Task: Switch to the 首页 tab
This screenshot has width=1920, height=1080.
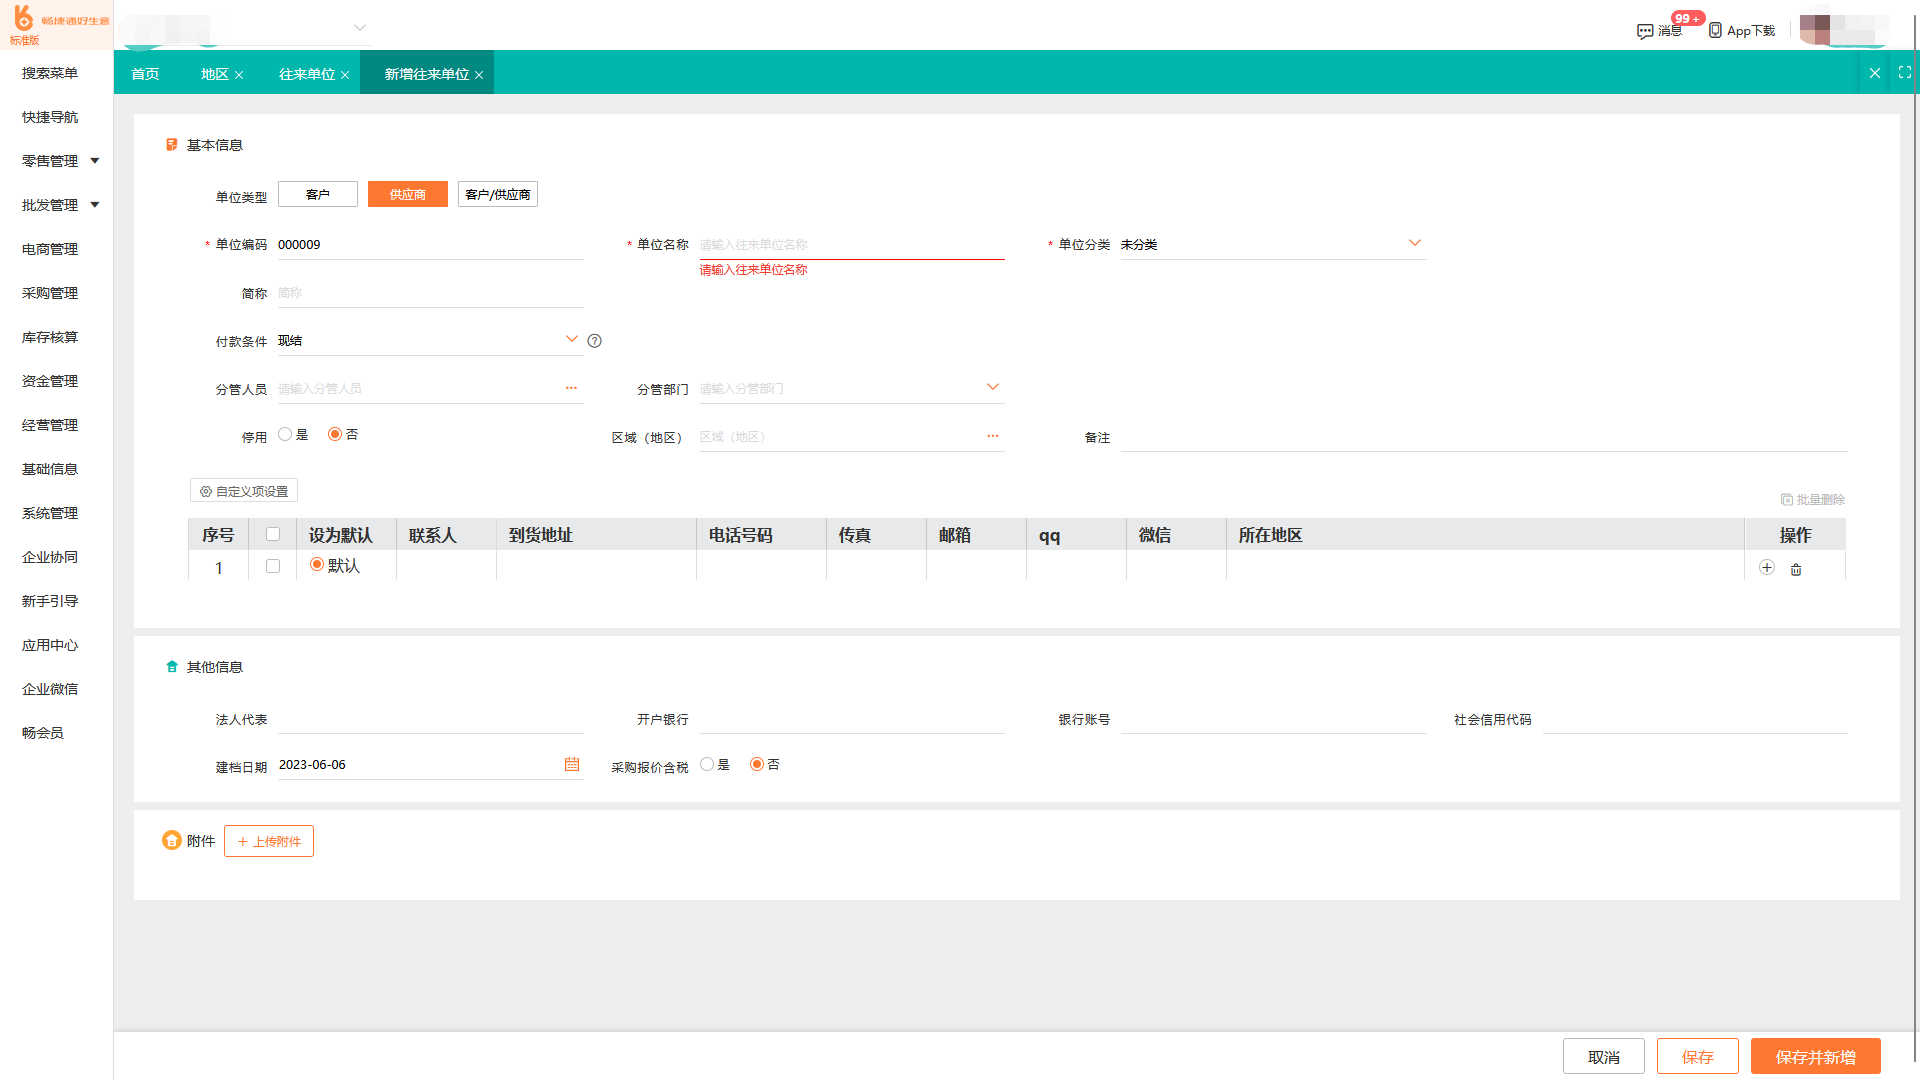Action: coord(145,73)
